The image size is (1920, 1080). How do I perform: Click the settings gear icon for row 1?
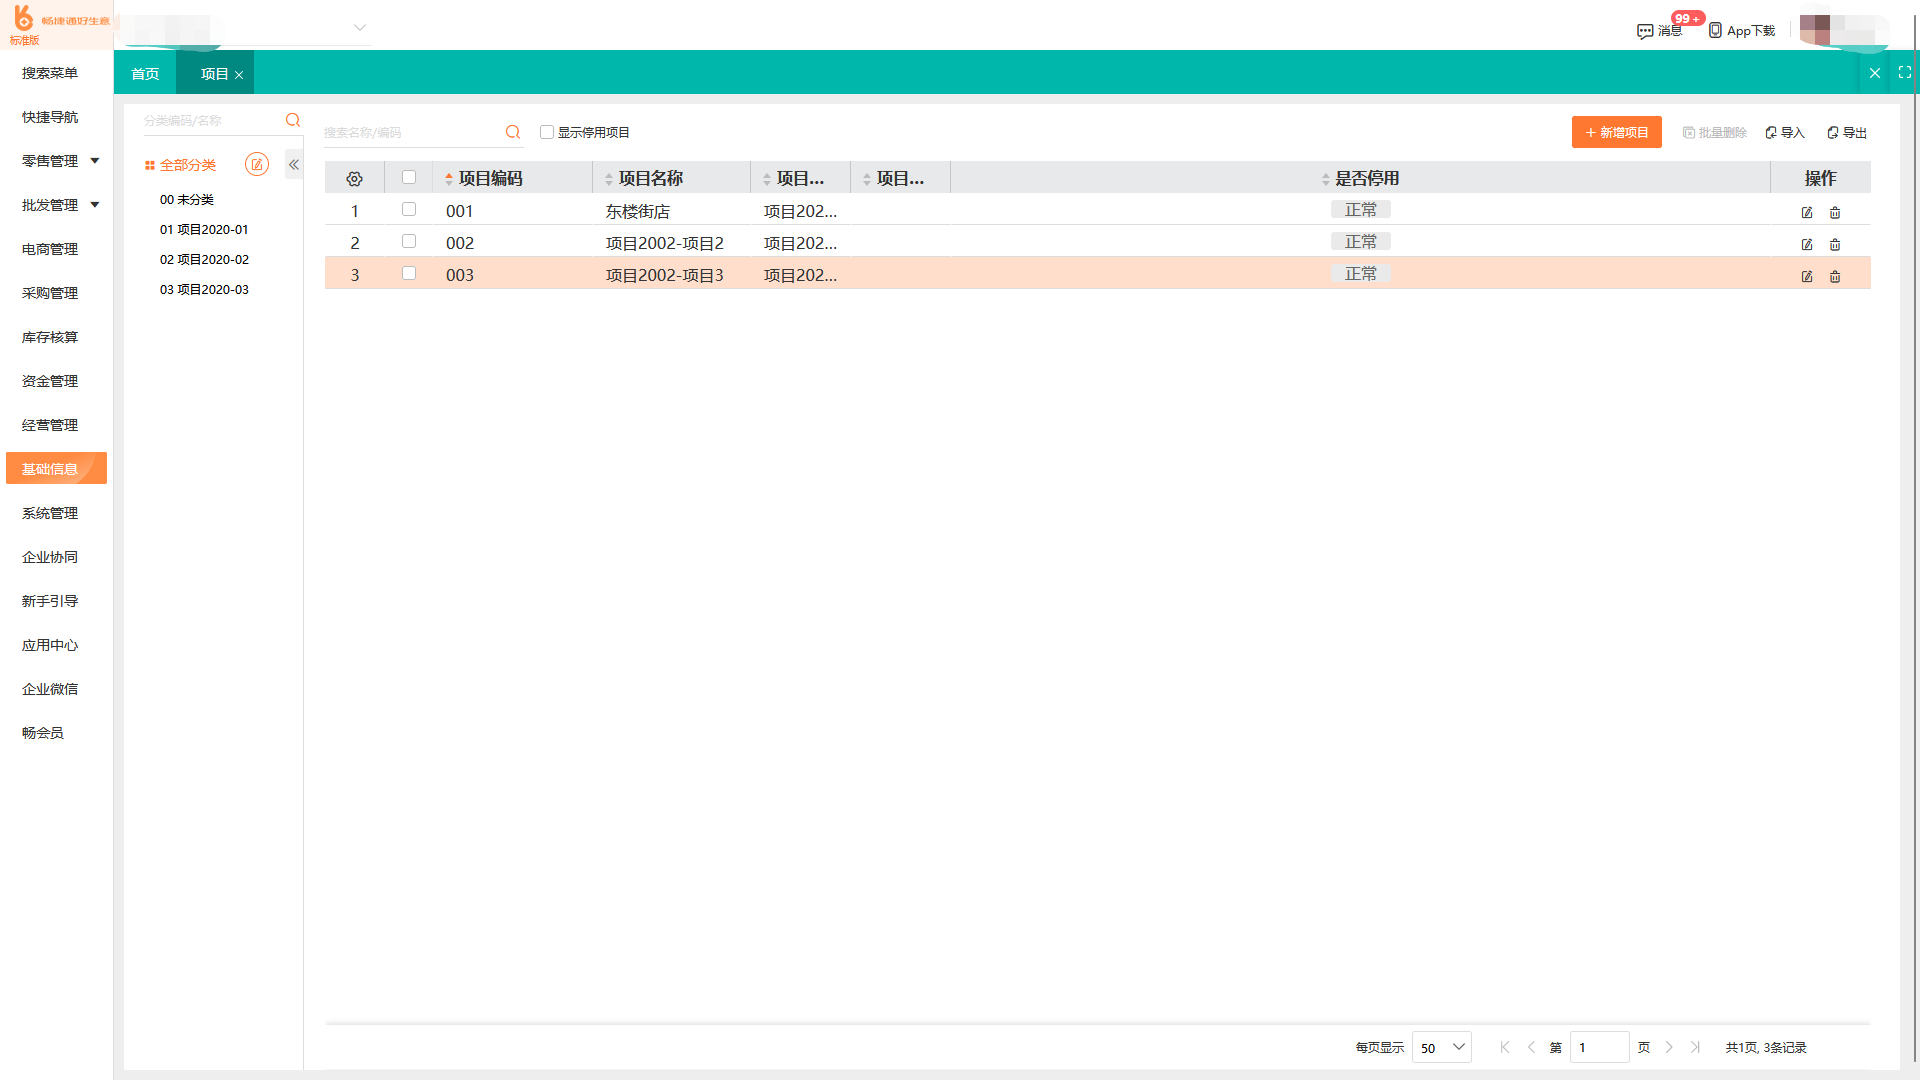353,178
